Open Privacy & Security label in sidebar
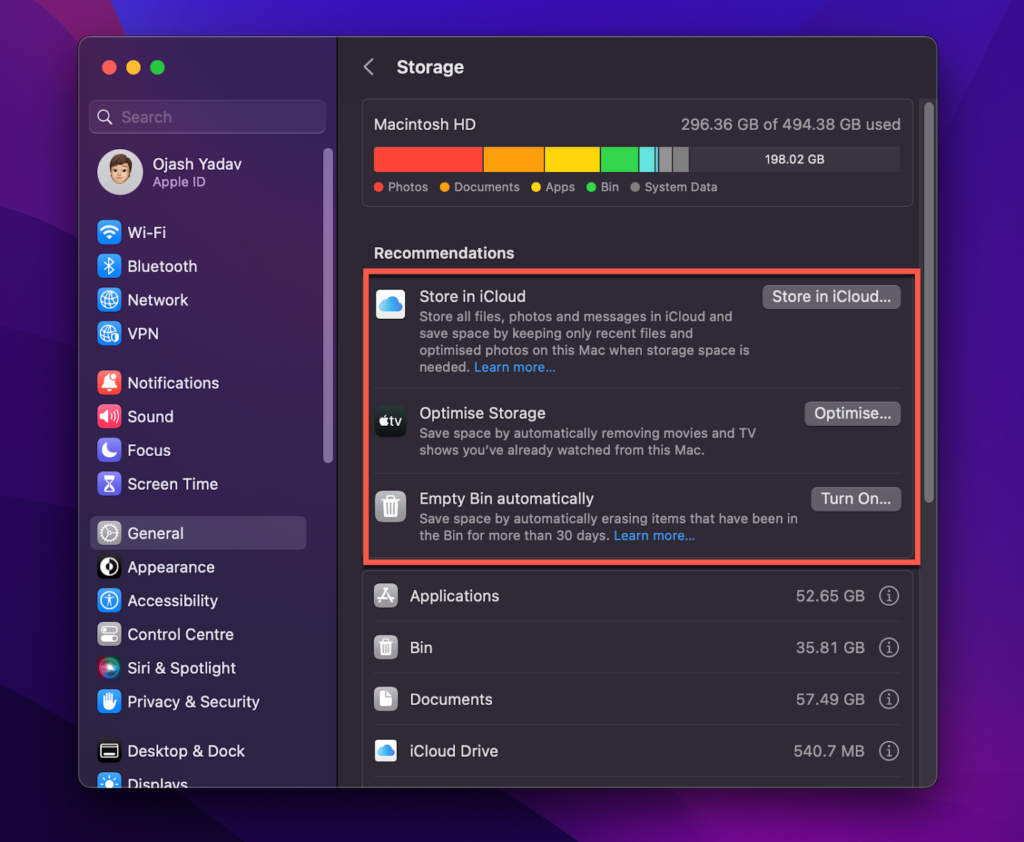The width and height of the screenshot is (1024, 842). tap(193, 702)
